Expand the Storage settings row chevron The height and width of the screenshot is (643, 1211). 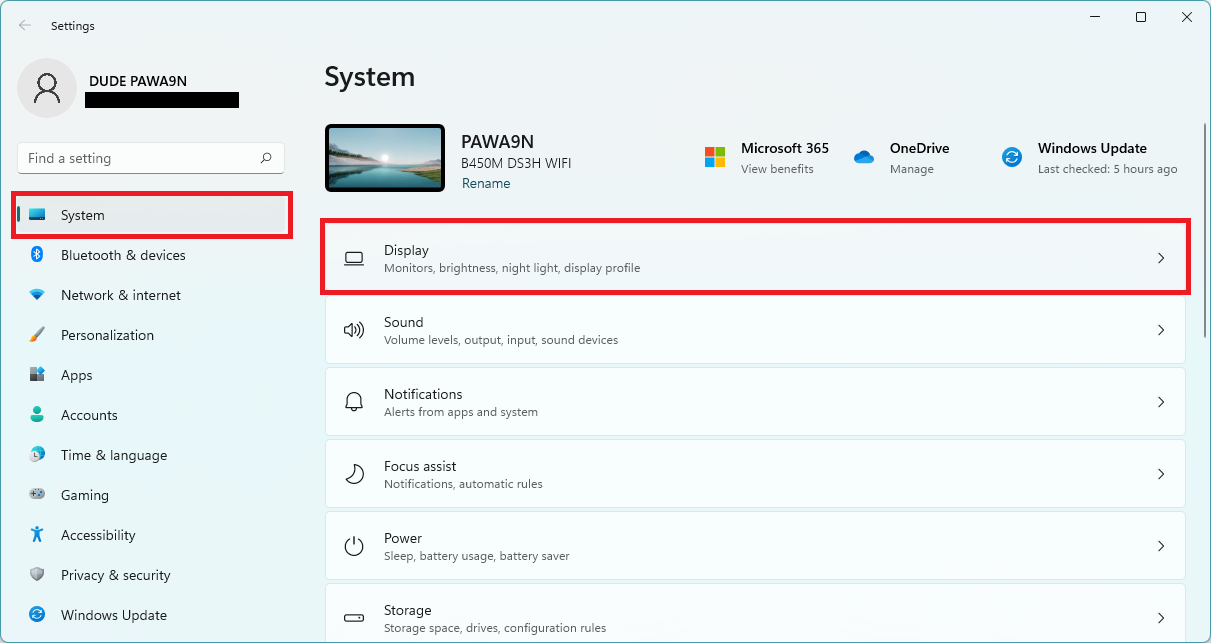tap(1160, 617)
